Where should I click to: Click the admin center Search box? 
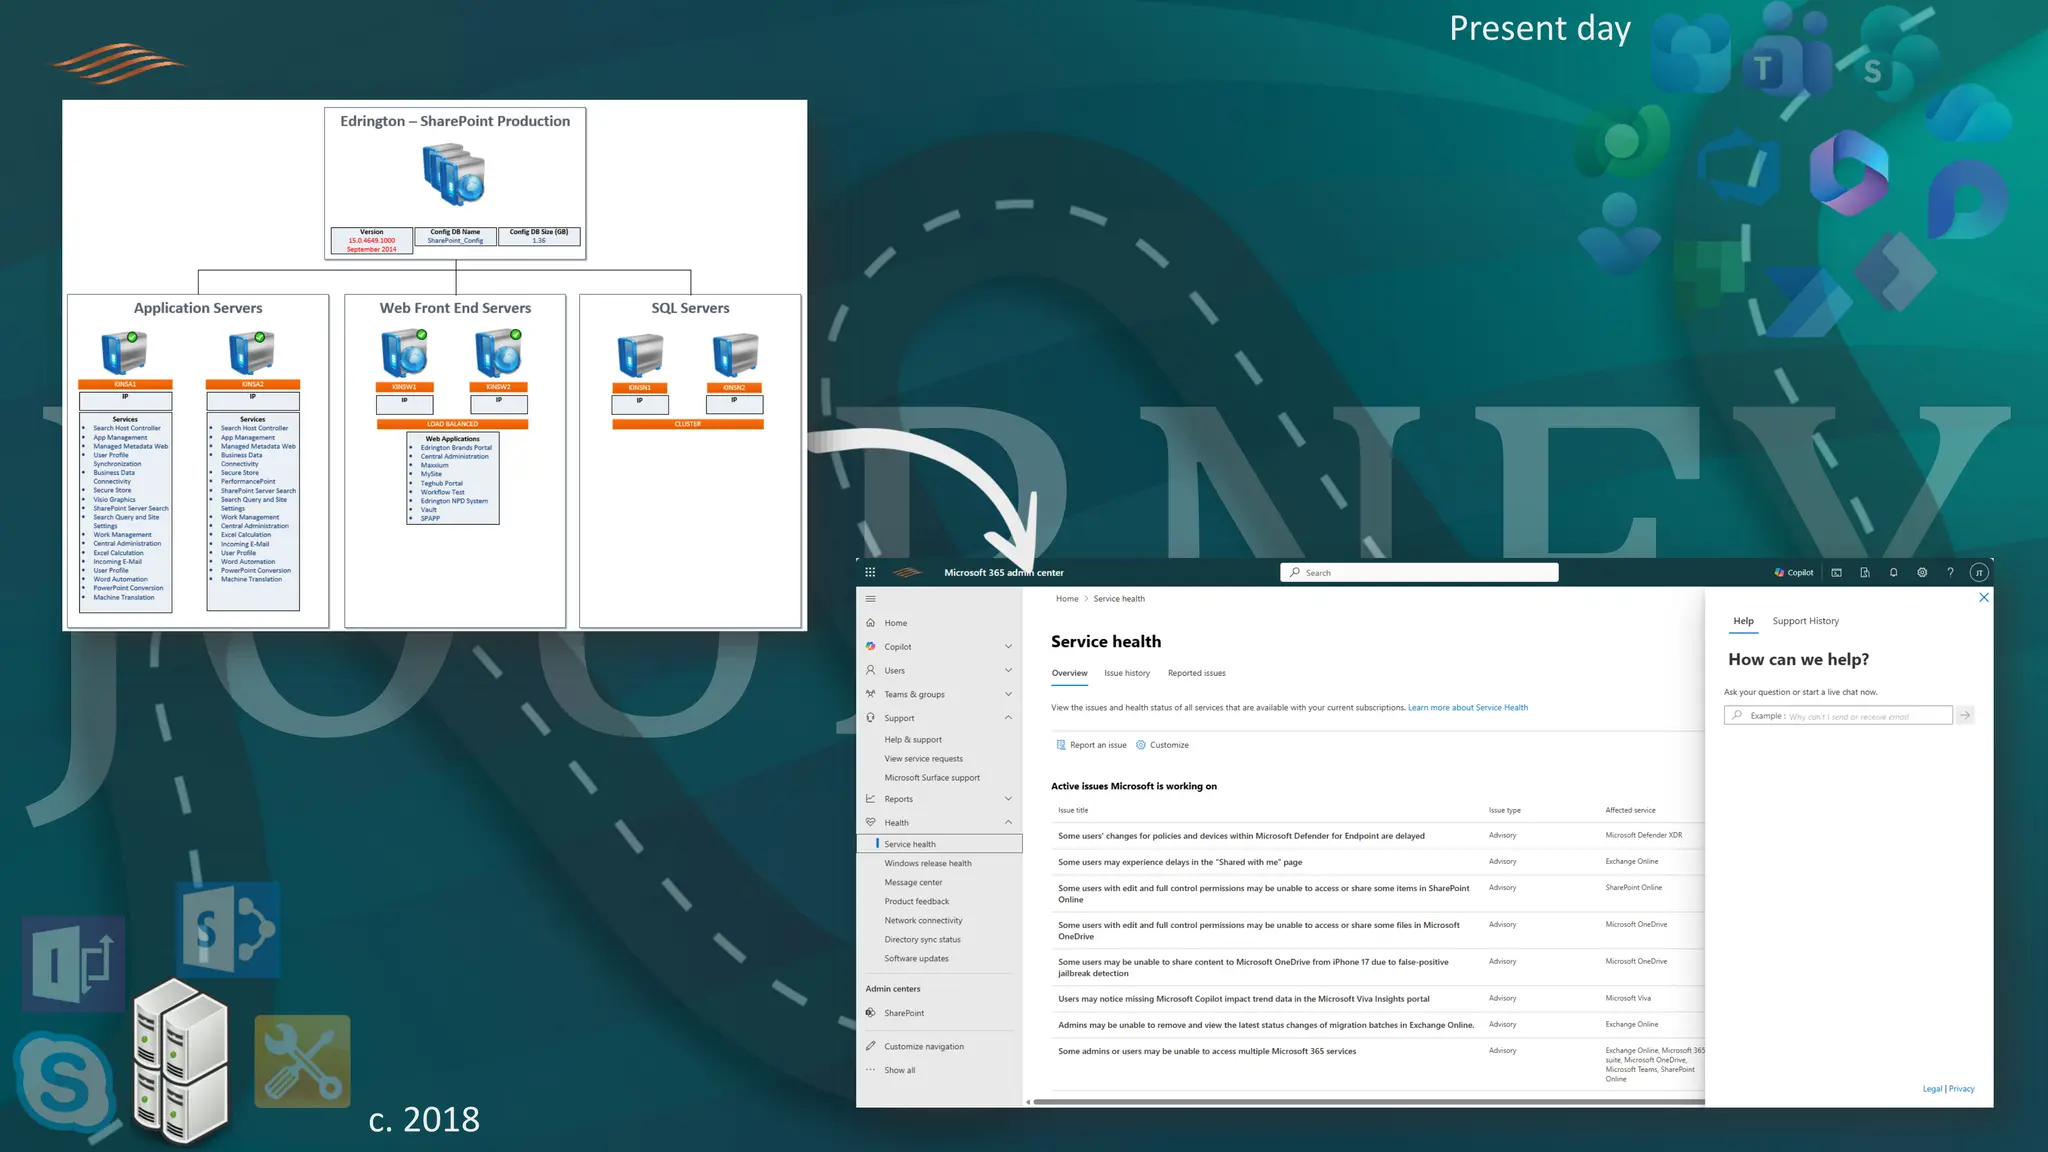(x=1420, y=573)
